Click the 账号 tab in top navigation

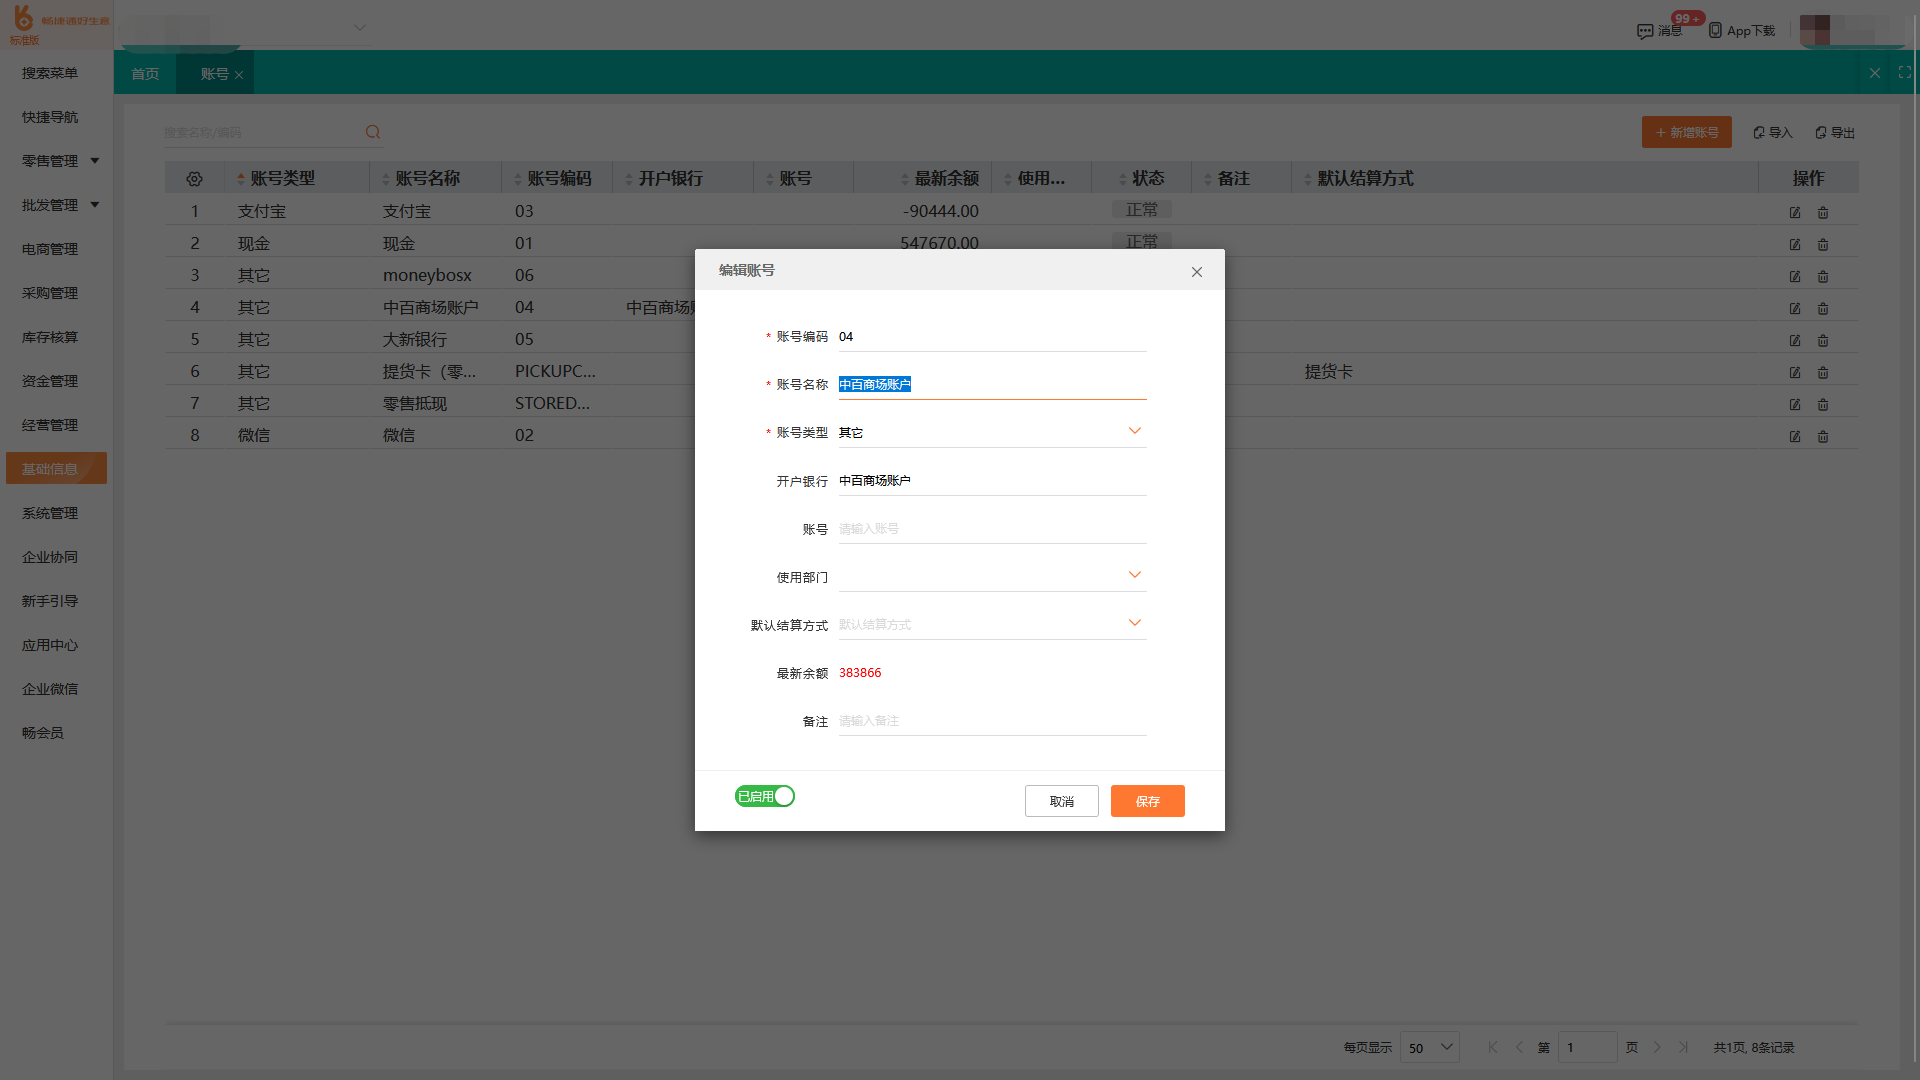click(x=214, y=74)
